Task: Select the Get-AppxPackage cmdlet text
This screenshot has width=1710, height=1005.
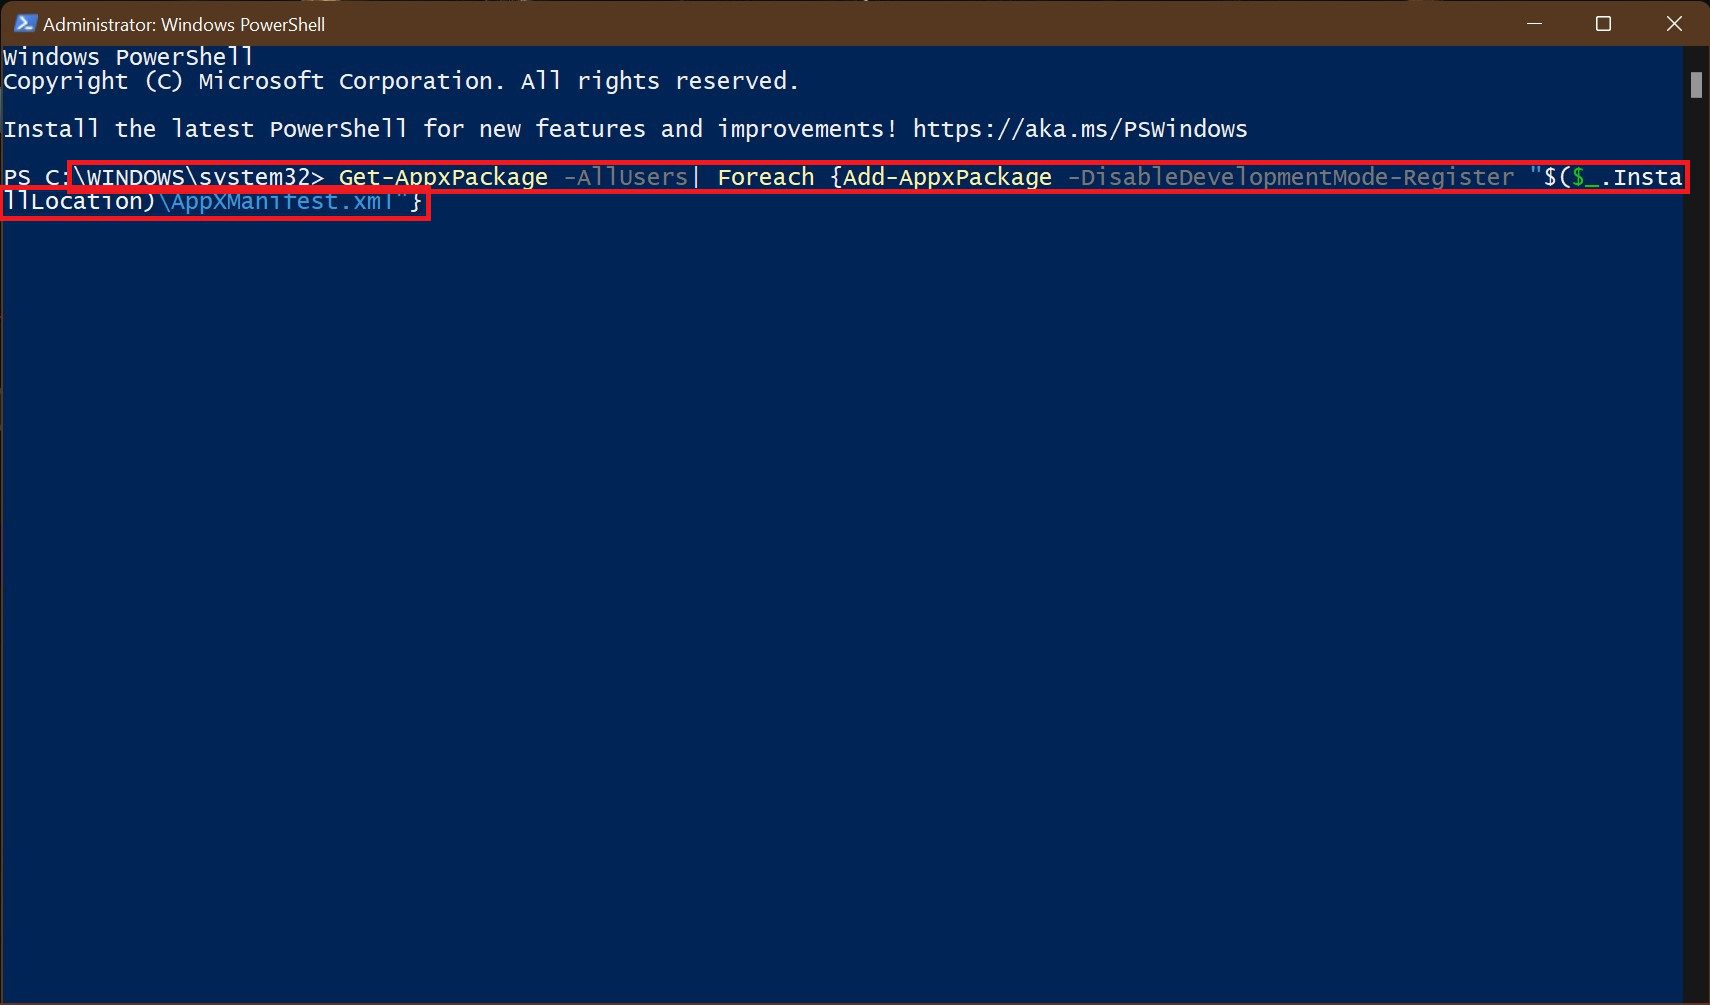Action: tap(442, 176)
